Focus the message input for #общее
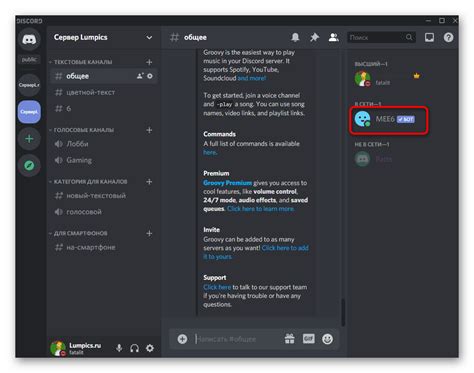Viewport: 474px width, 373px height. 237,339
